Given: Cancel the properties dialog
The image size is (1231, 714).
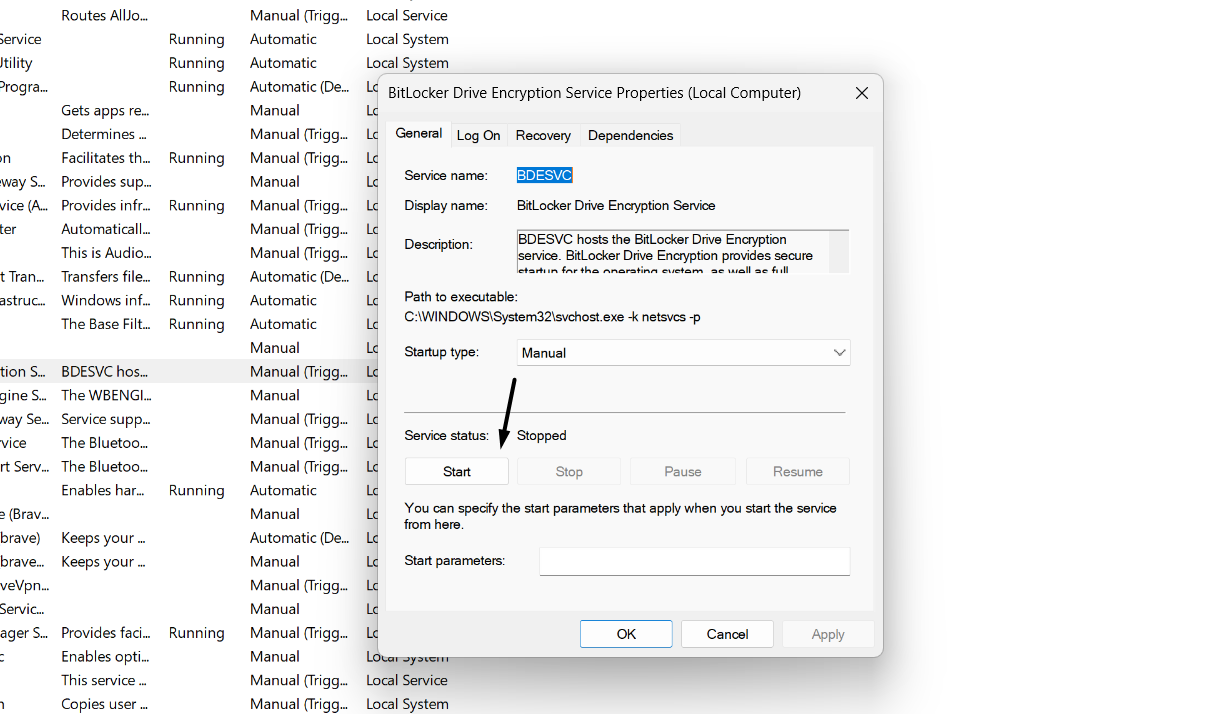Looking at the screenshot, I should [x=727, y=633].
